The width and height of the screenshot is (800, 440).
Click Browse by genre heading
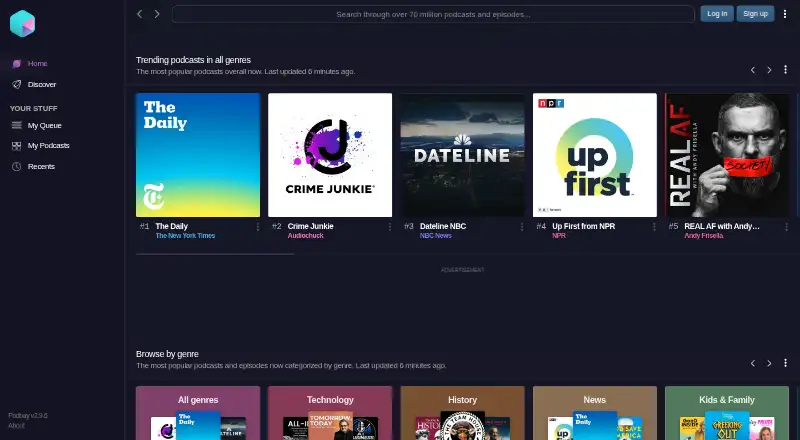click(167, 354)
